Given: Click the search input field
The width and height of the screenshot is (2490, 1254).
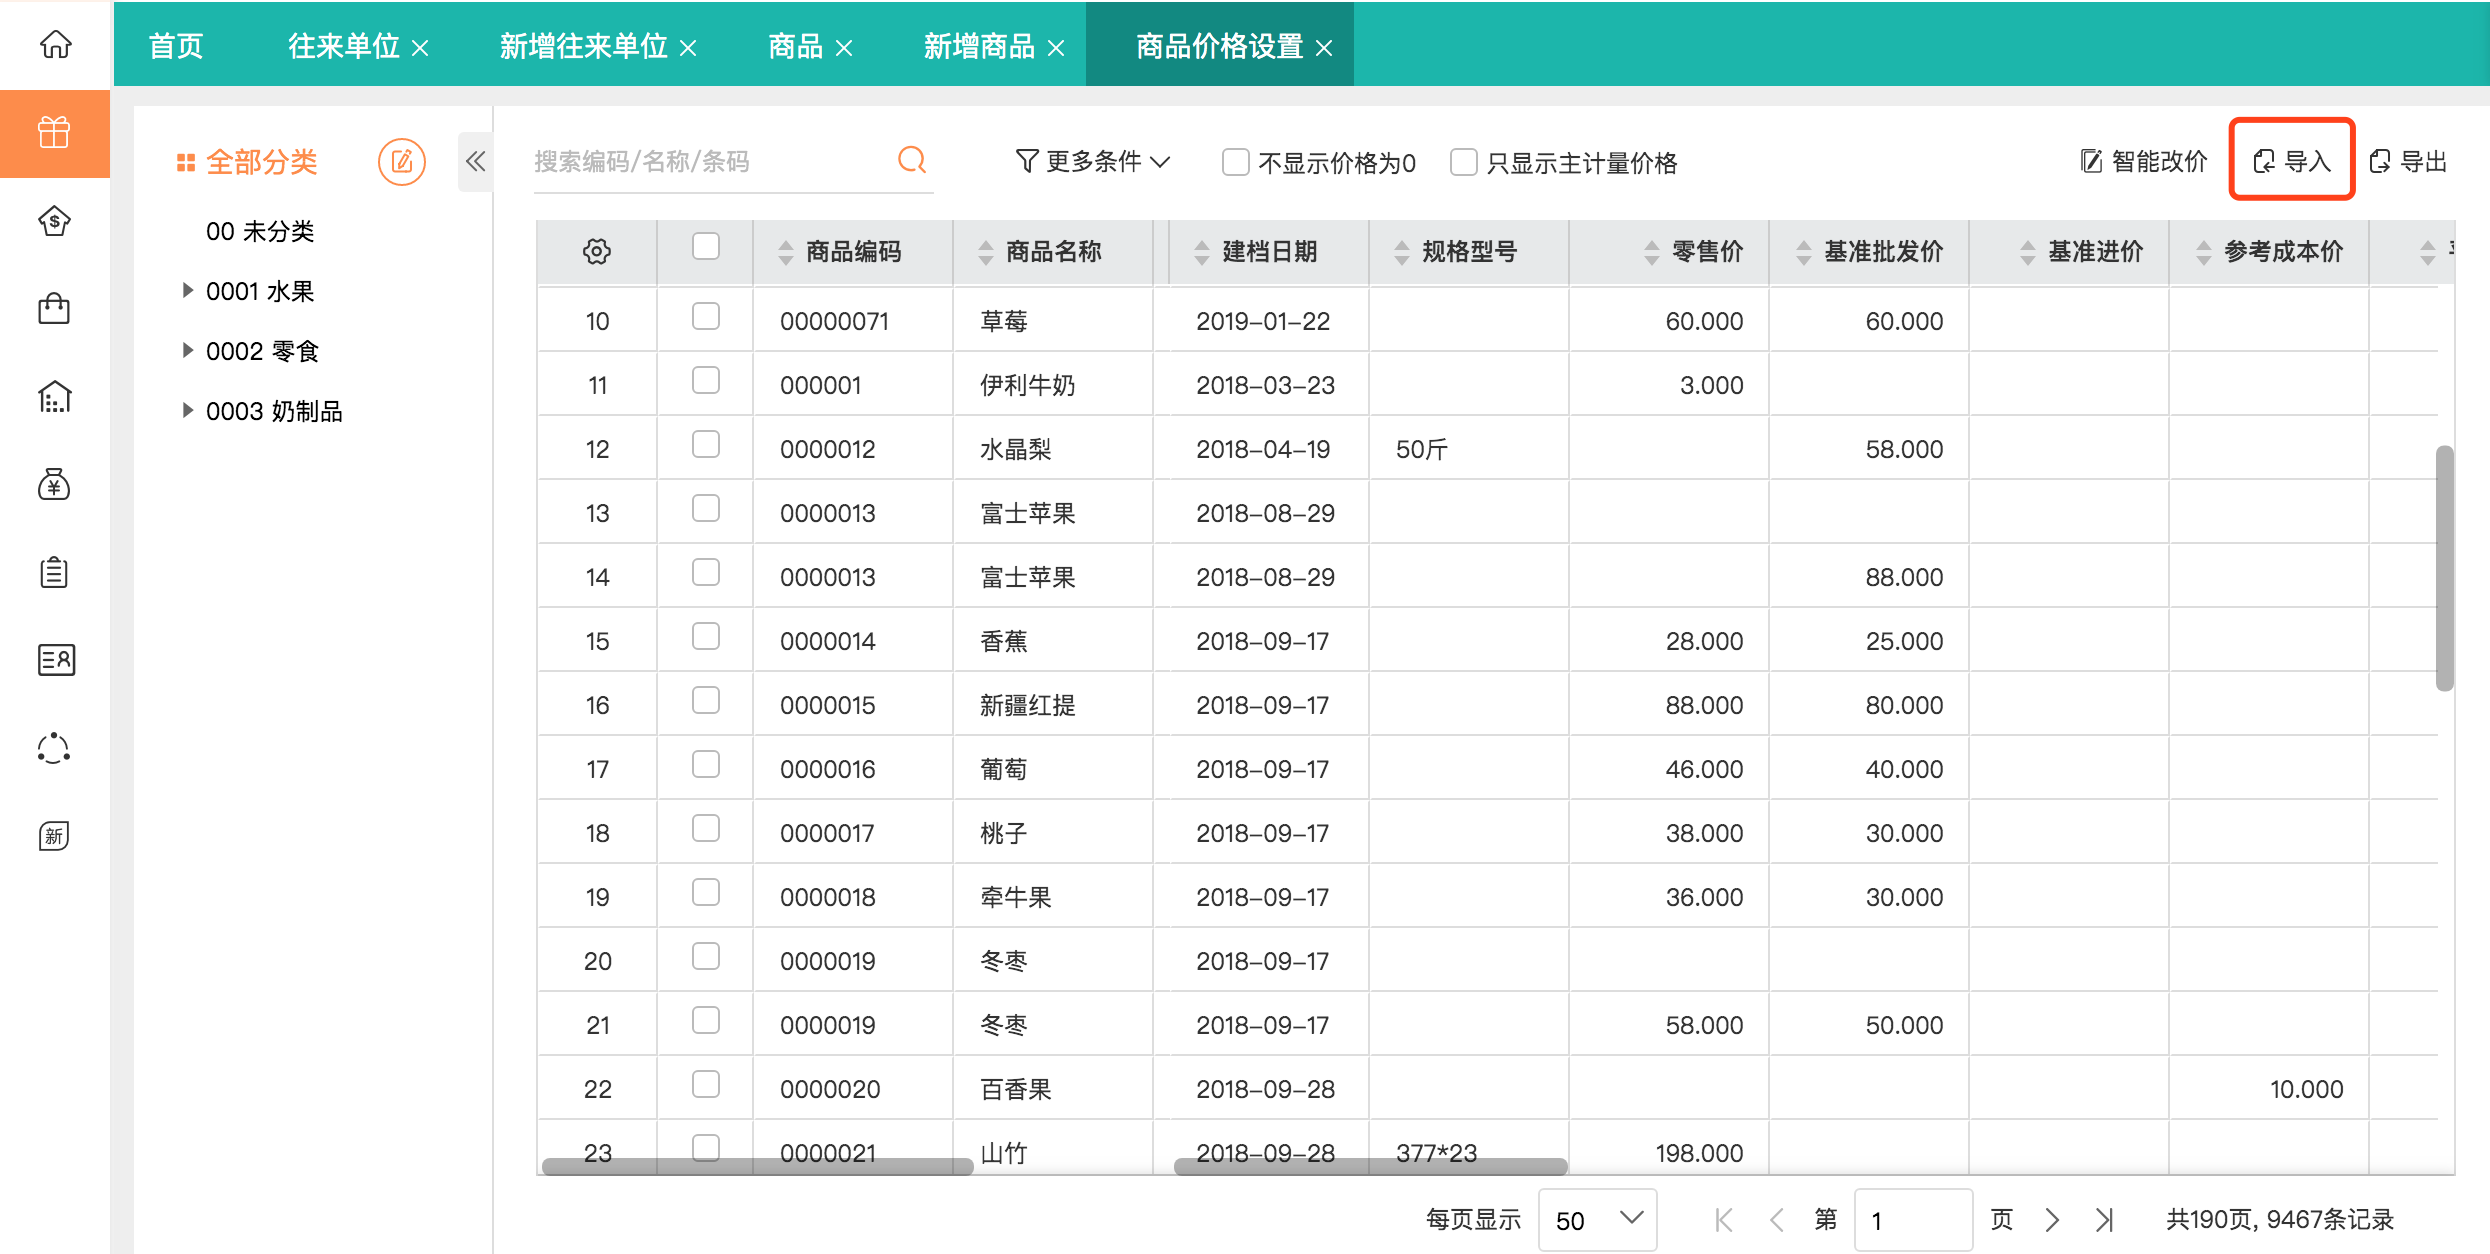Looking at the screenshot, I should click(x=712, y=158).
